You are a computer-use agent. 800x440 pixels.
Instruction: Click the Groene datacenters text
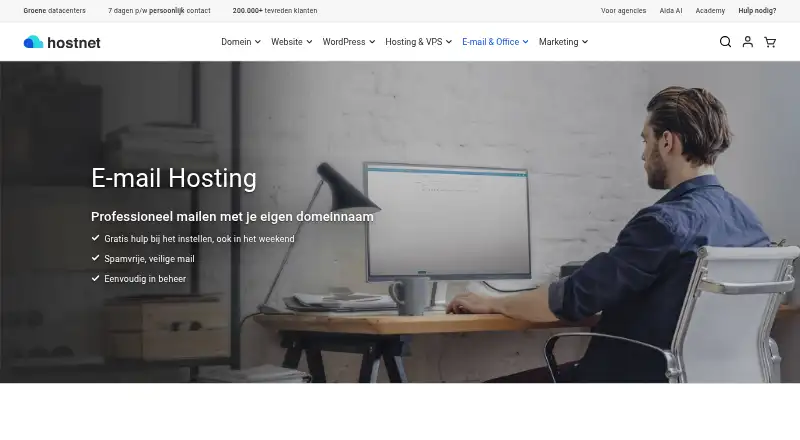coord(55,11)
